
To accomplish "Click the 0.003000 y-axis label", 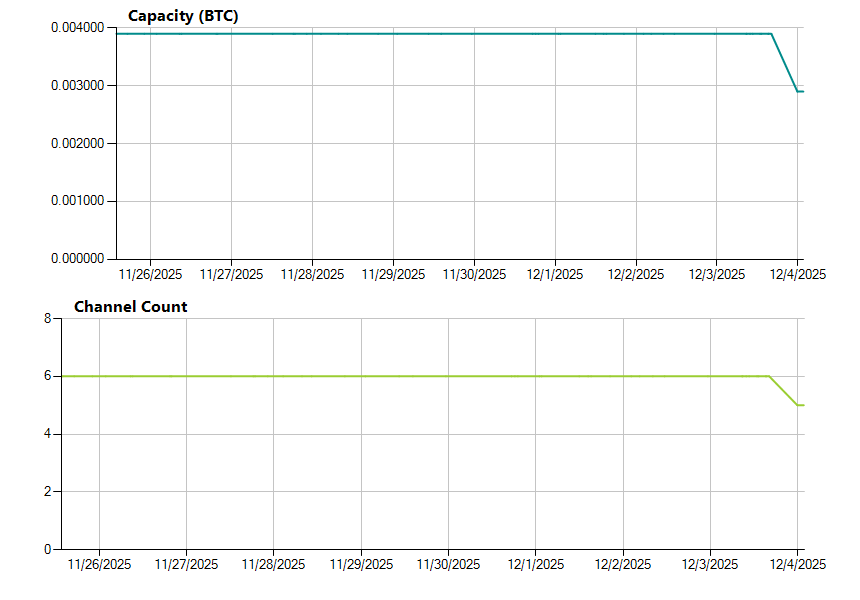I will click(76, 86).
